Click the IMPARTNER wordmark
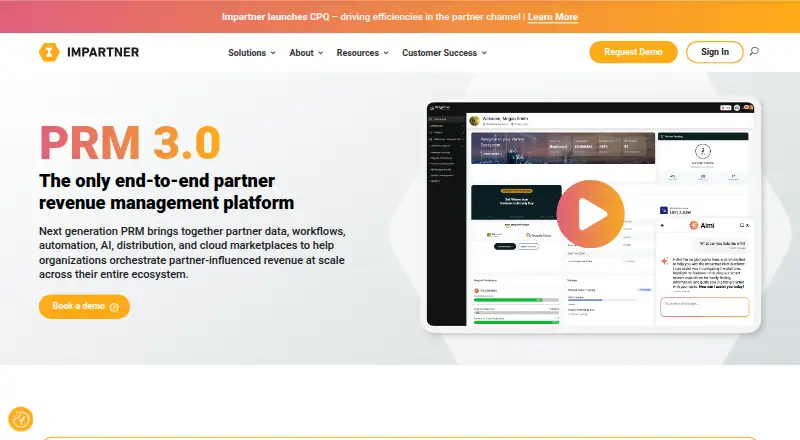 [x=103, y=52]
